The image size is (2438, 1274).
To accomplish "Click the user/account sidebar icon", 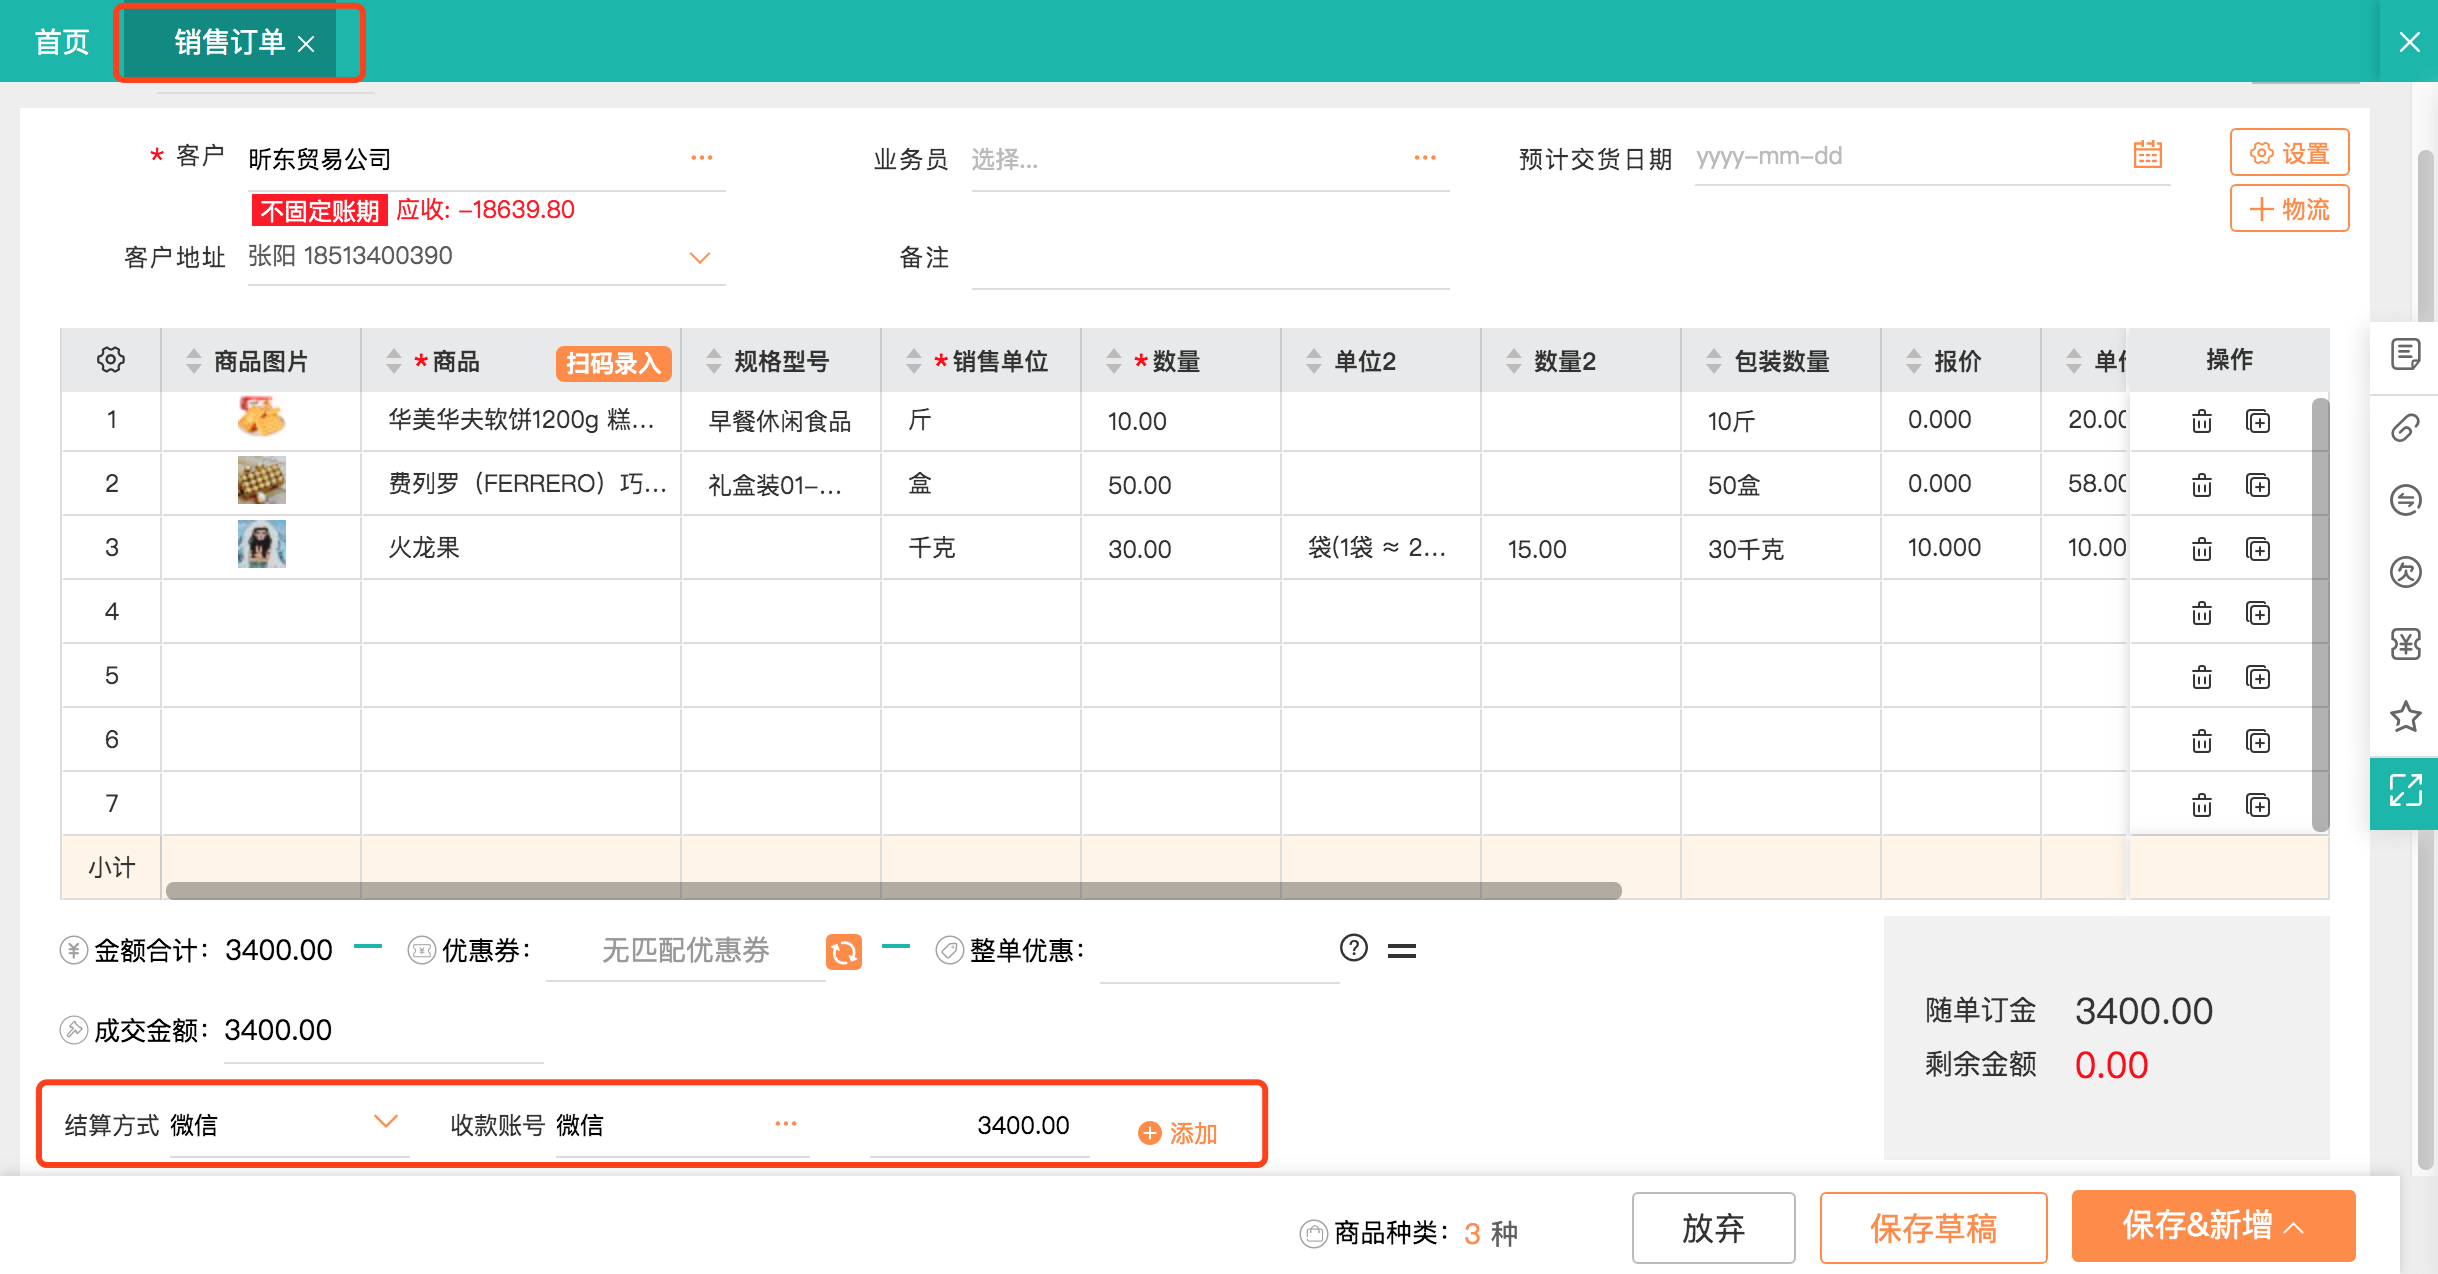I will [2403, 576].
